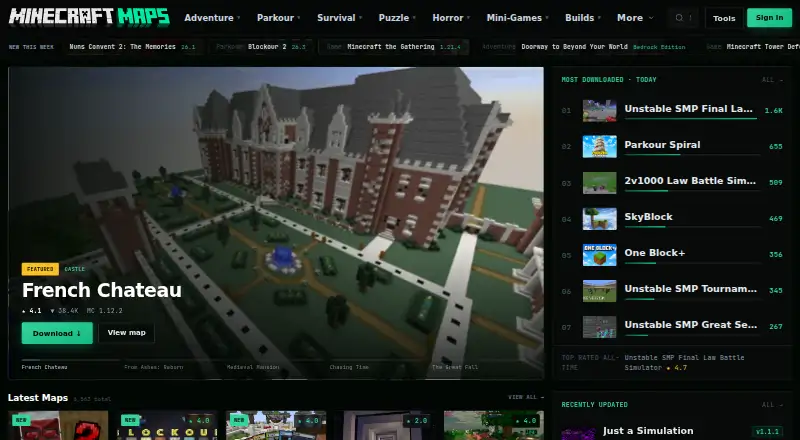Open Nuns Convent 2: The Memories ticker item
Image resolution: width=800 pixels, height=440 pixels.
coord(133,46)
